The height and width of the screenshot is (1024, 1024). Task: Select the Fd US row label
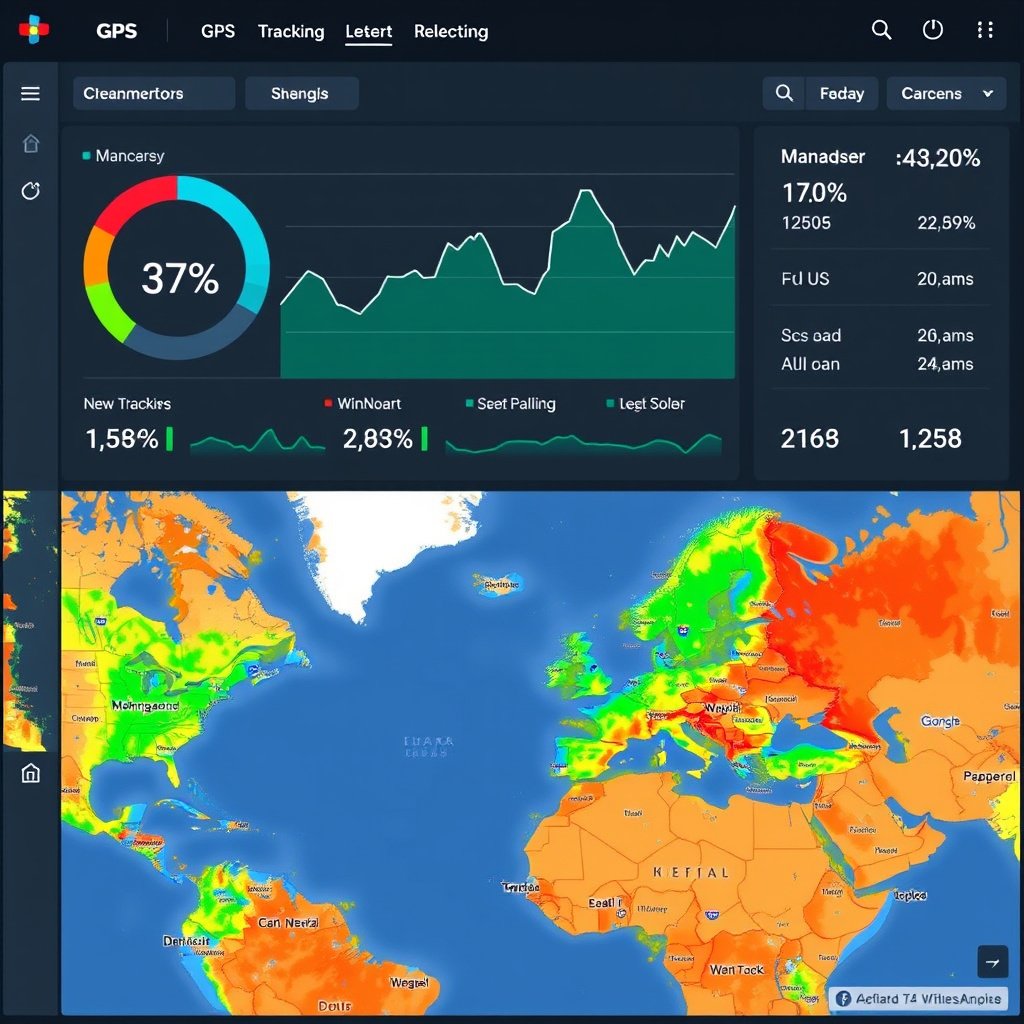(805, 279)
